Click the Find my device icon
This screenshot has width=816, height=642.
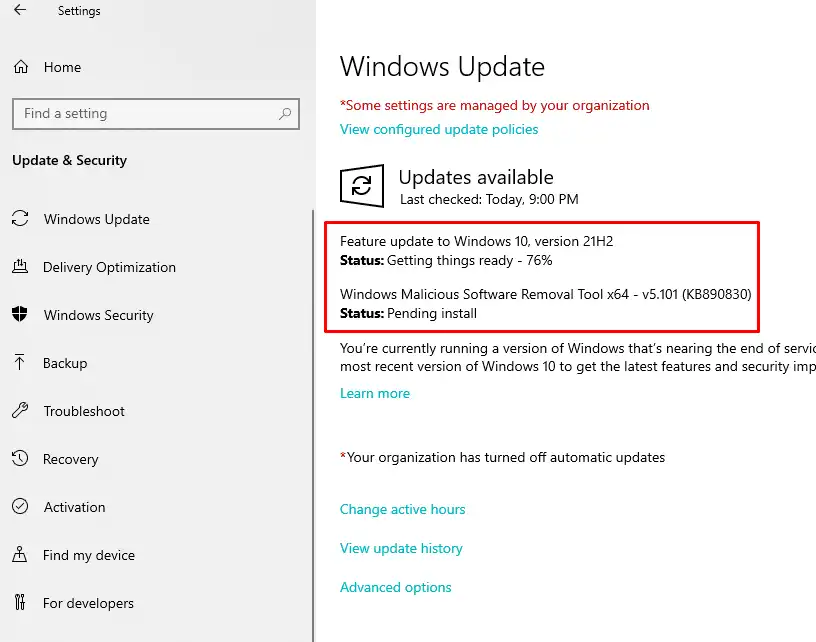(x=22, y=555)
